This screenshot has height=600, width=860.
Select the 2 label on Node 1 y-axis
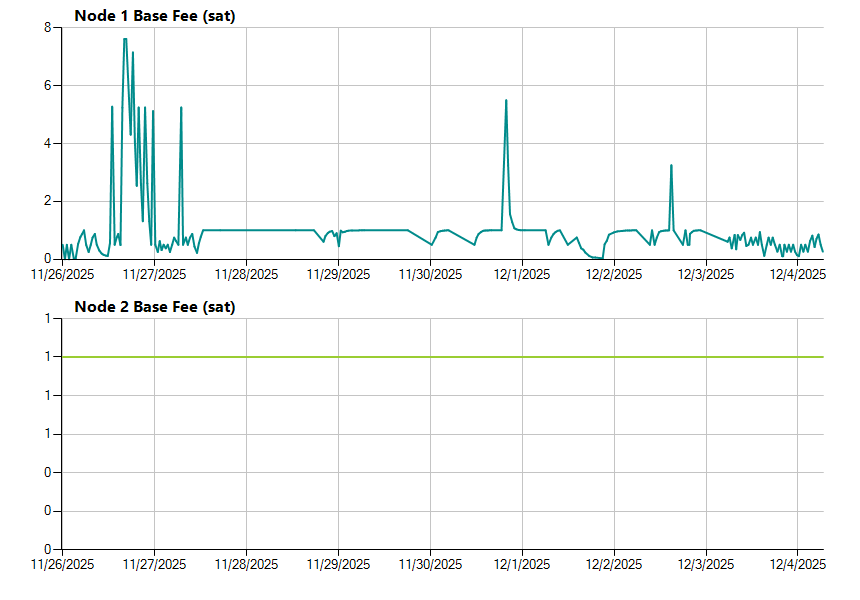click(x=47, y=201)
